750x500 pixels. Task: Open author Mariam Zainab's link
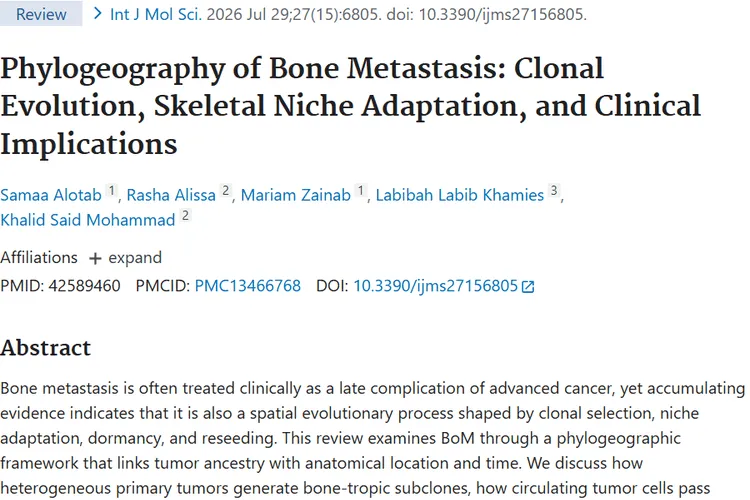(296, 195)
